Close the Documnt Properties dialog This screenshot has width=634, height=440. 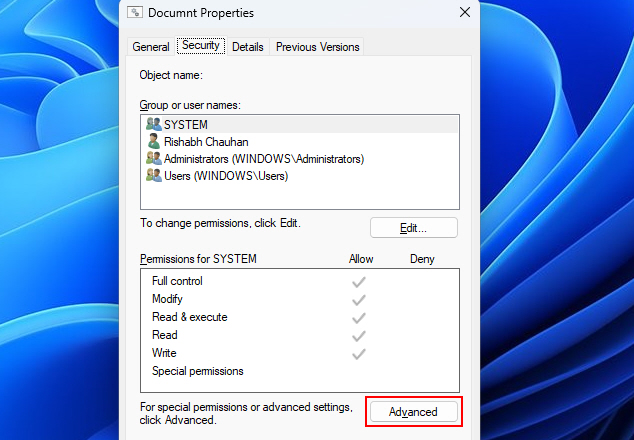(x=465, y=13)
